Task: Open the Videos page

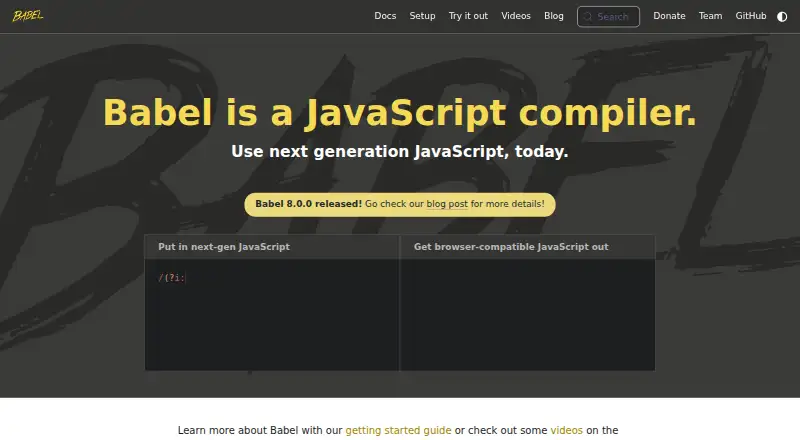Action: (515, 16)
